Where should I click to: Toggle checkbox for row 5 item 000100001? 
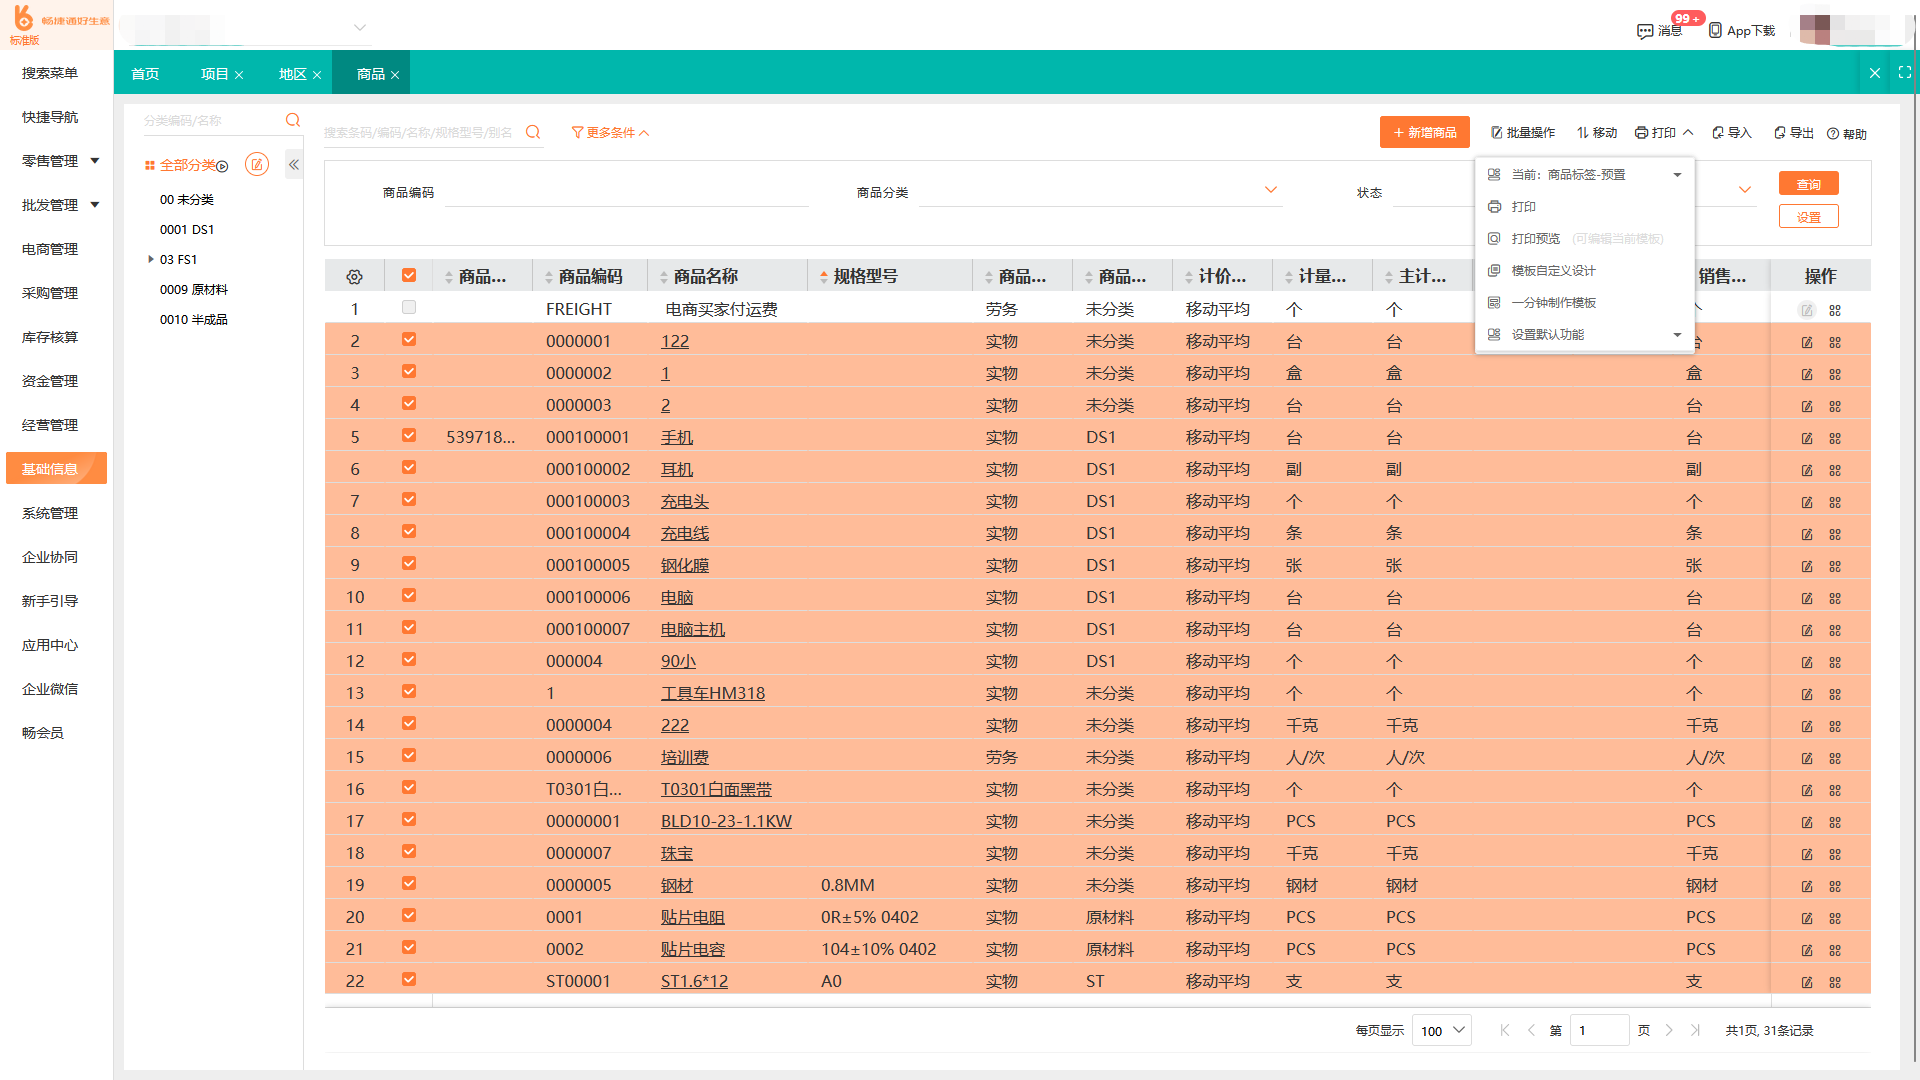[410, 436]
